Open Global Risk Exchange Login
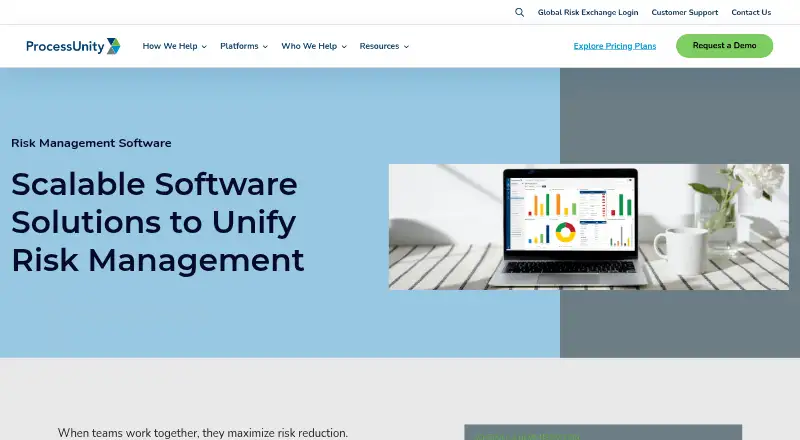This screenshot has width=800, height=440. [x=588, y=12]
